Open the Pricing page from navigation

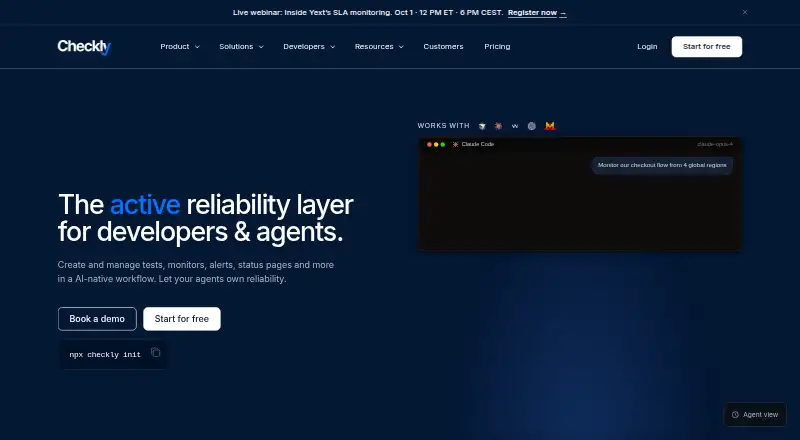coord(497,46)
